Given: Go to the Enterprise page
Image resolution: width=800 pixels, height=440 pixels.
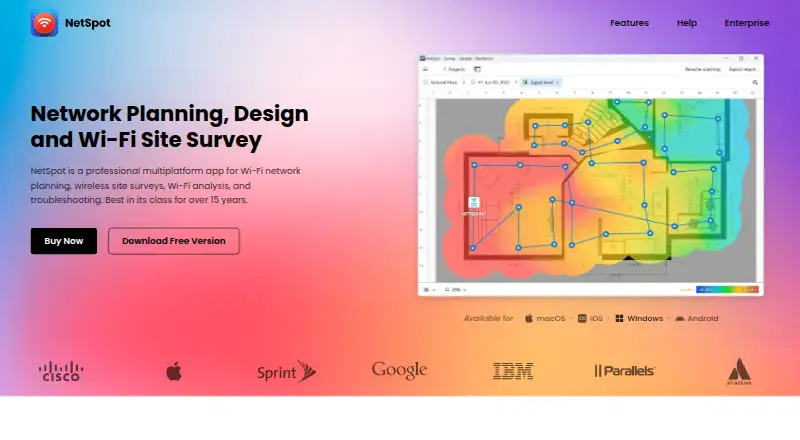Looking at the screenshot, I should click(x=746, y=23).
